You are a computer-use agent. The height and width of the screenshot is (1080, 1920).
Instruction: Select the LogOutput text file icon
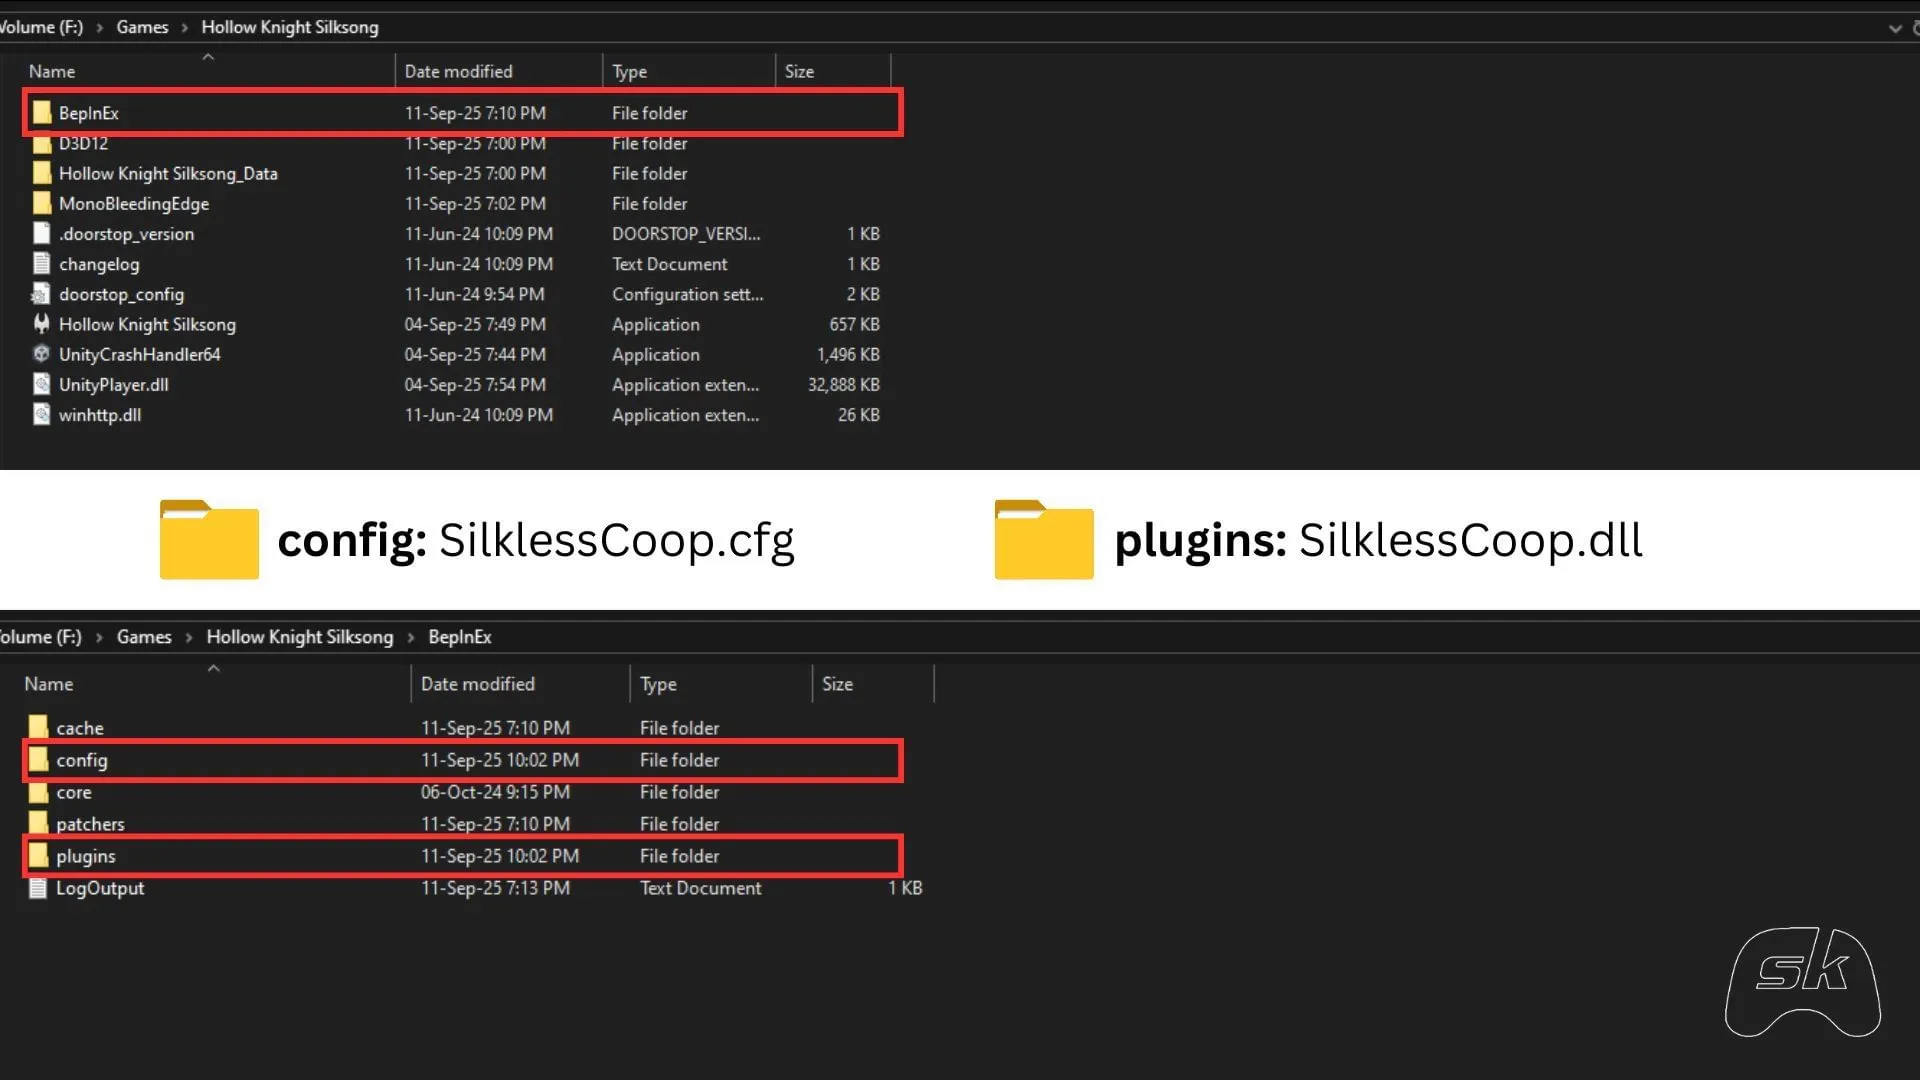point(38,888)
